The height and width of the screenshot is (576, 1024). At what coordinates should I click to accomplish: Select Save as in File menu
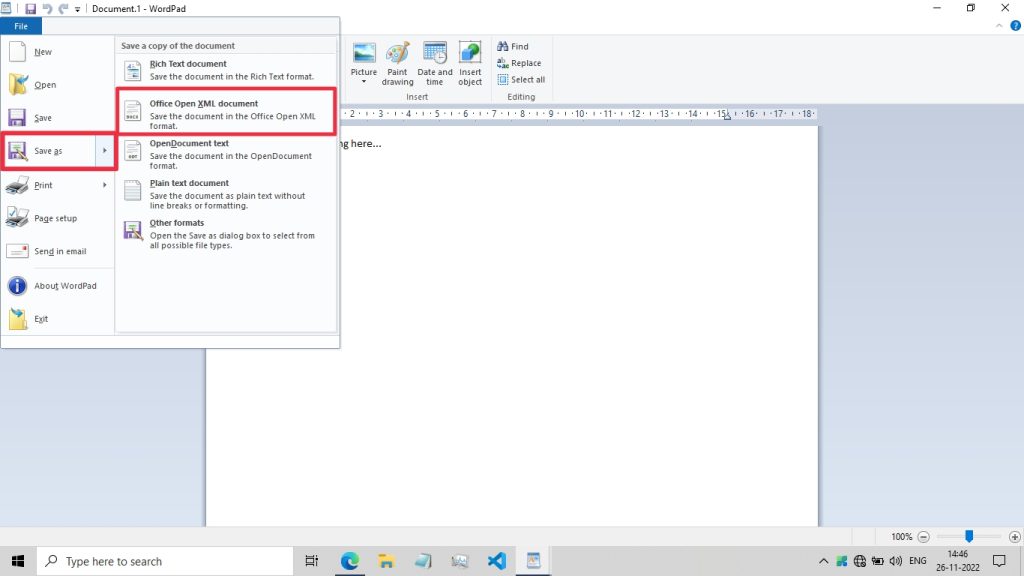point(49,151)
